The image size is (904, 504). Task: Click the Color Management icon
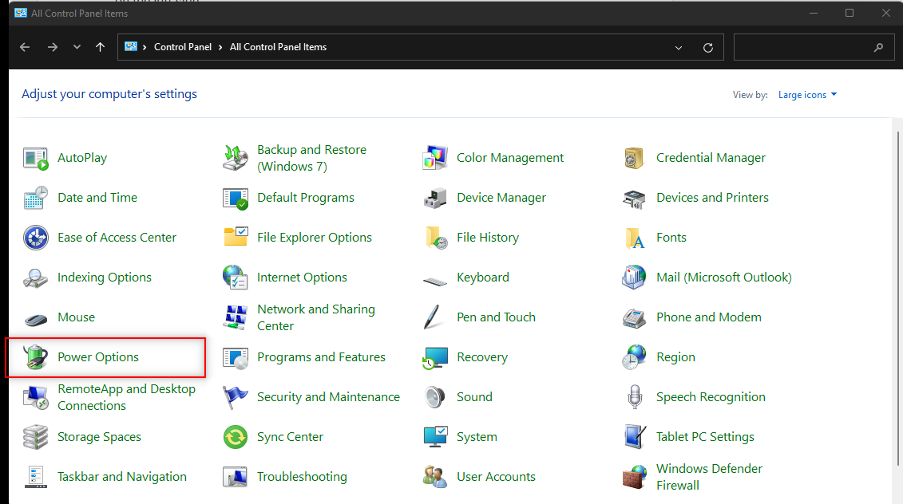[x=435, y=158]
